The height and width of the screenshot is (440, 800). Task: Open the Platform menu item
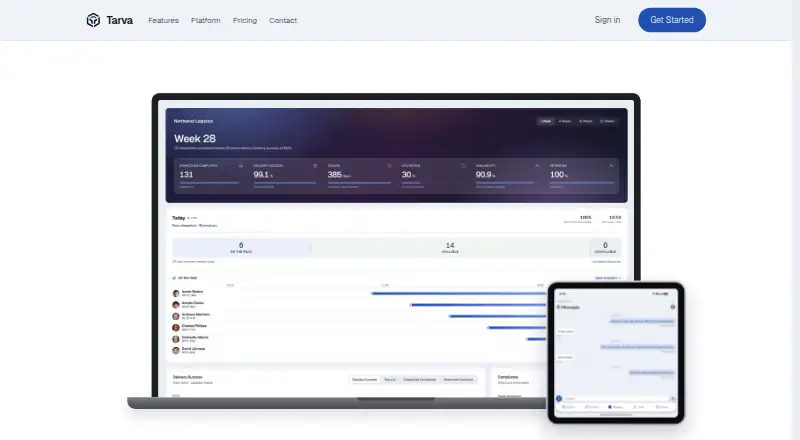point(206,20)
